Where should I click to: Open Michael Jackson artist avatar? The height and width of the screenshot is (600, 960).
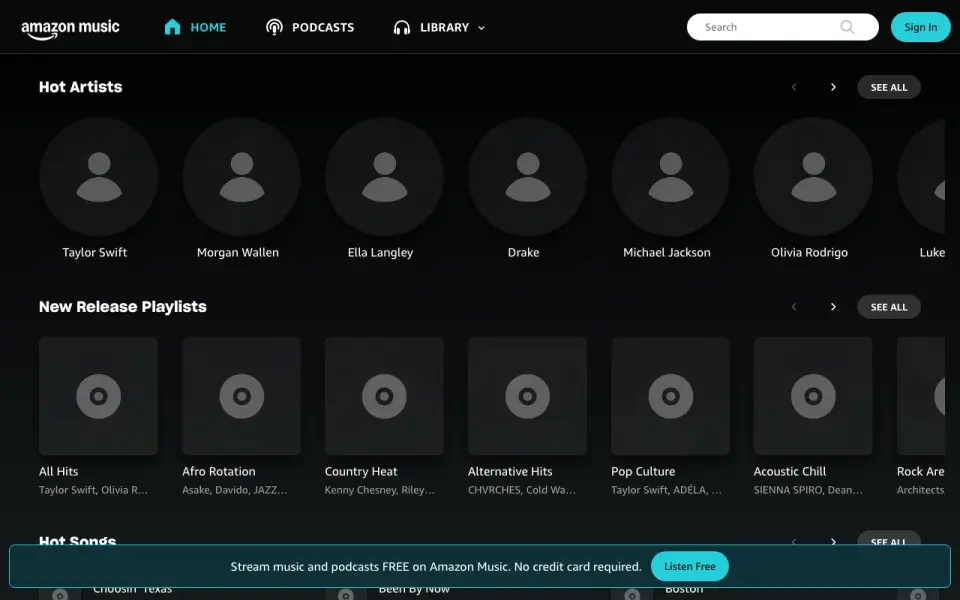(x=670, y=177)
